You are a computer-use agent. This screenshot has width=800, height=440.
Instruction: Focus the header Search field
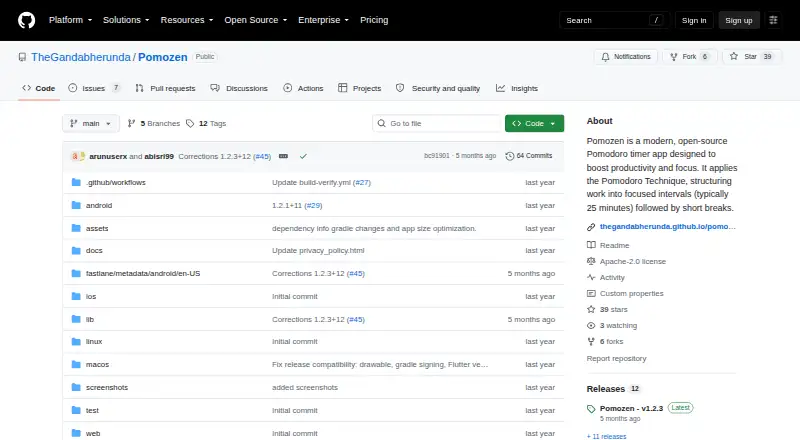(x=614, y=20)
